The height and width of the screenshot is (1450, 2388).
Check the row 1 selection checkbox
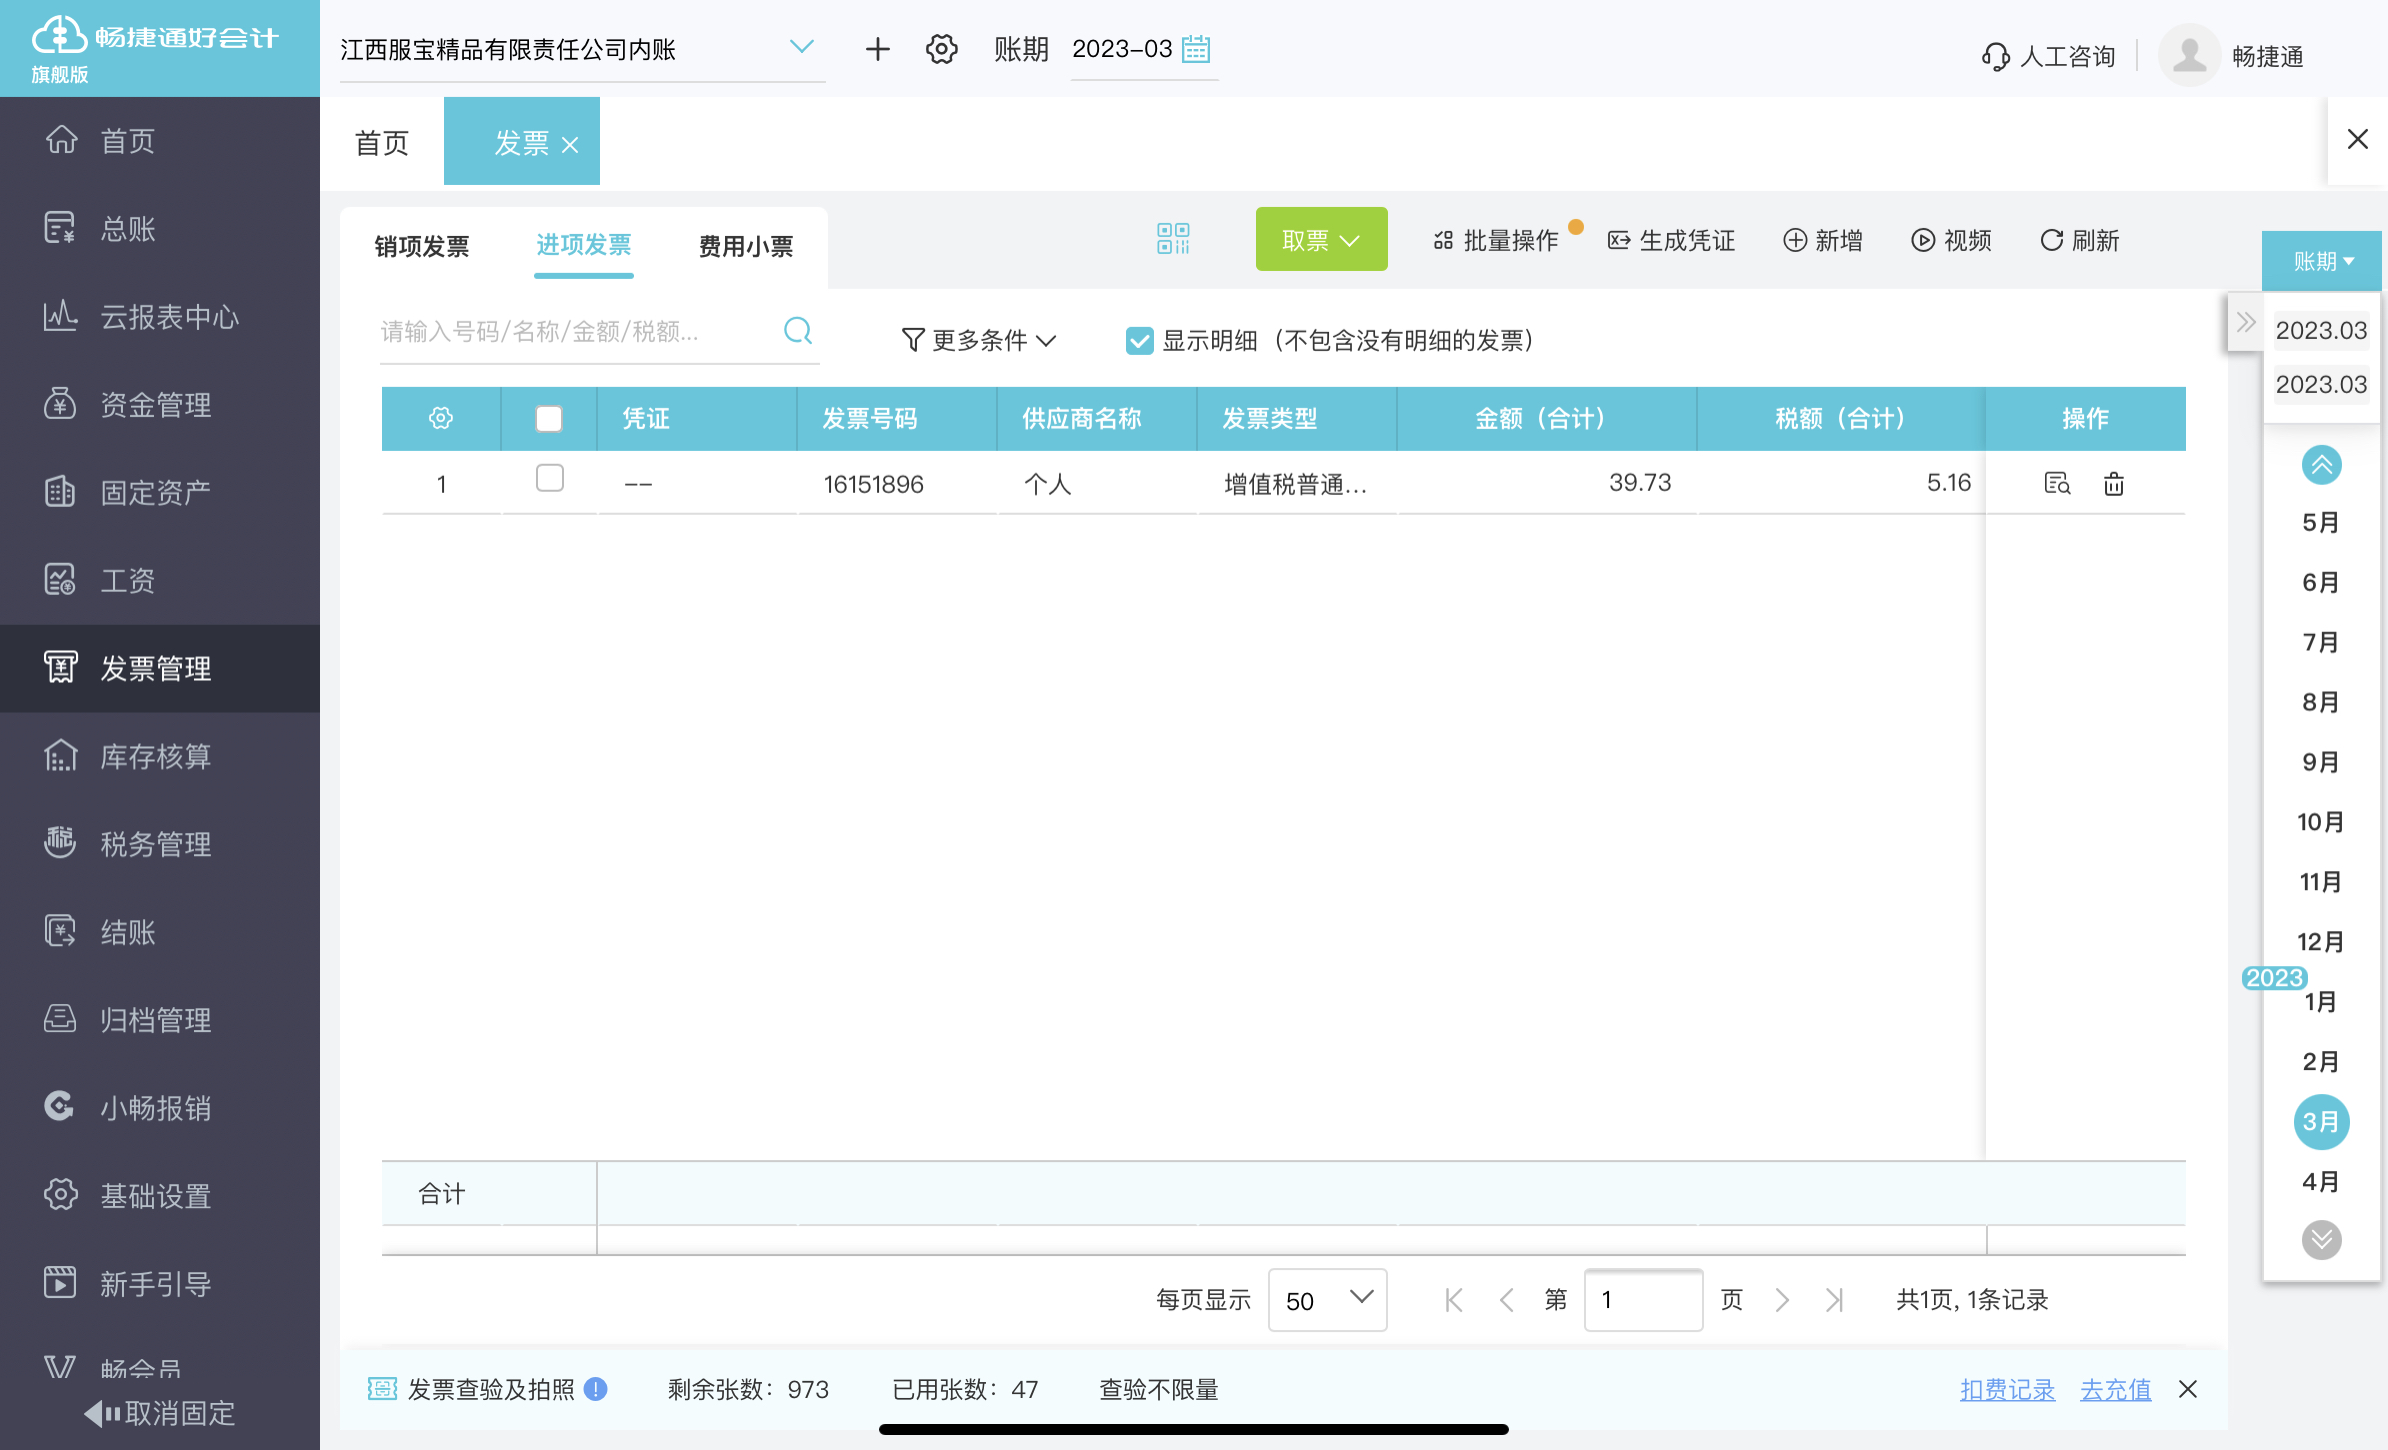pyautogui.click(x=549, y=479)
